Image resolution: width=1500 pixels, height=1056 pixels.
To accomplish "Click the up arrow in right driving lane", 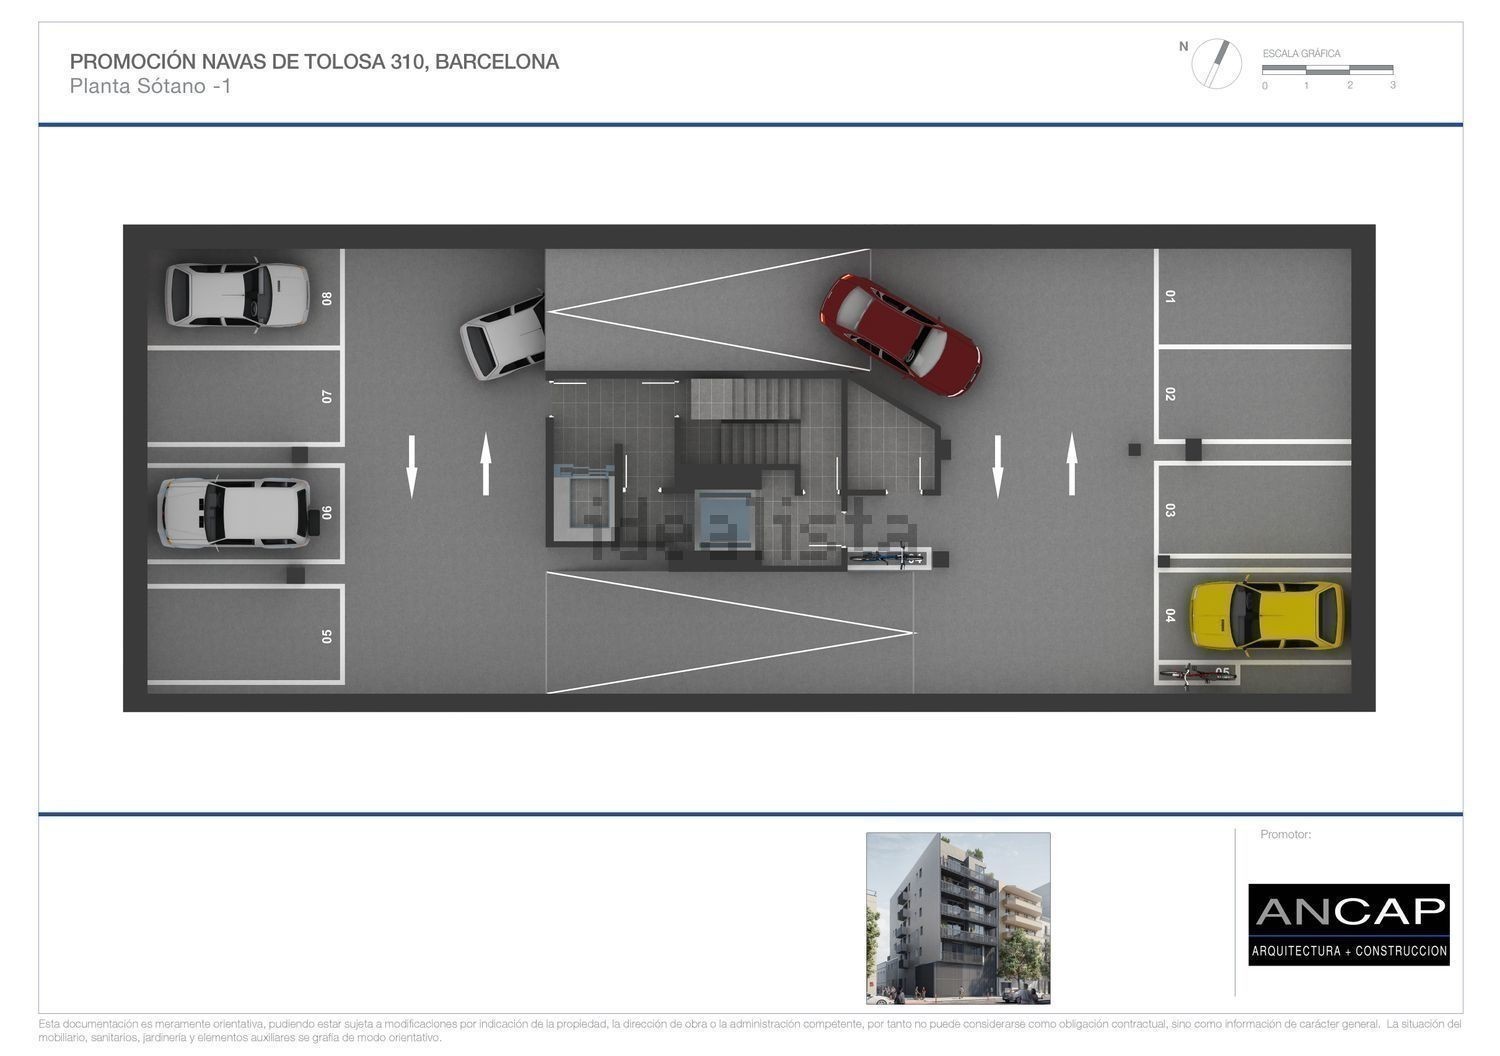I will (1072, 464).
